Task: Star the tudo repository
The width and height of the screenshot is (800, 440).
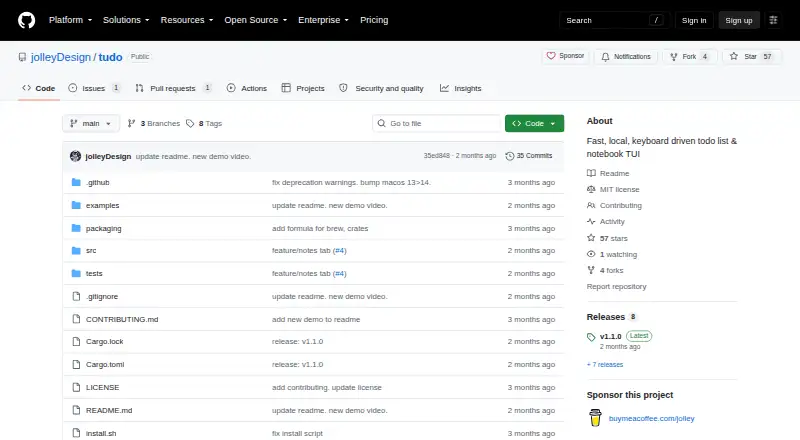Action: pos(752,57)
